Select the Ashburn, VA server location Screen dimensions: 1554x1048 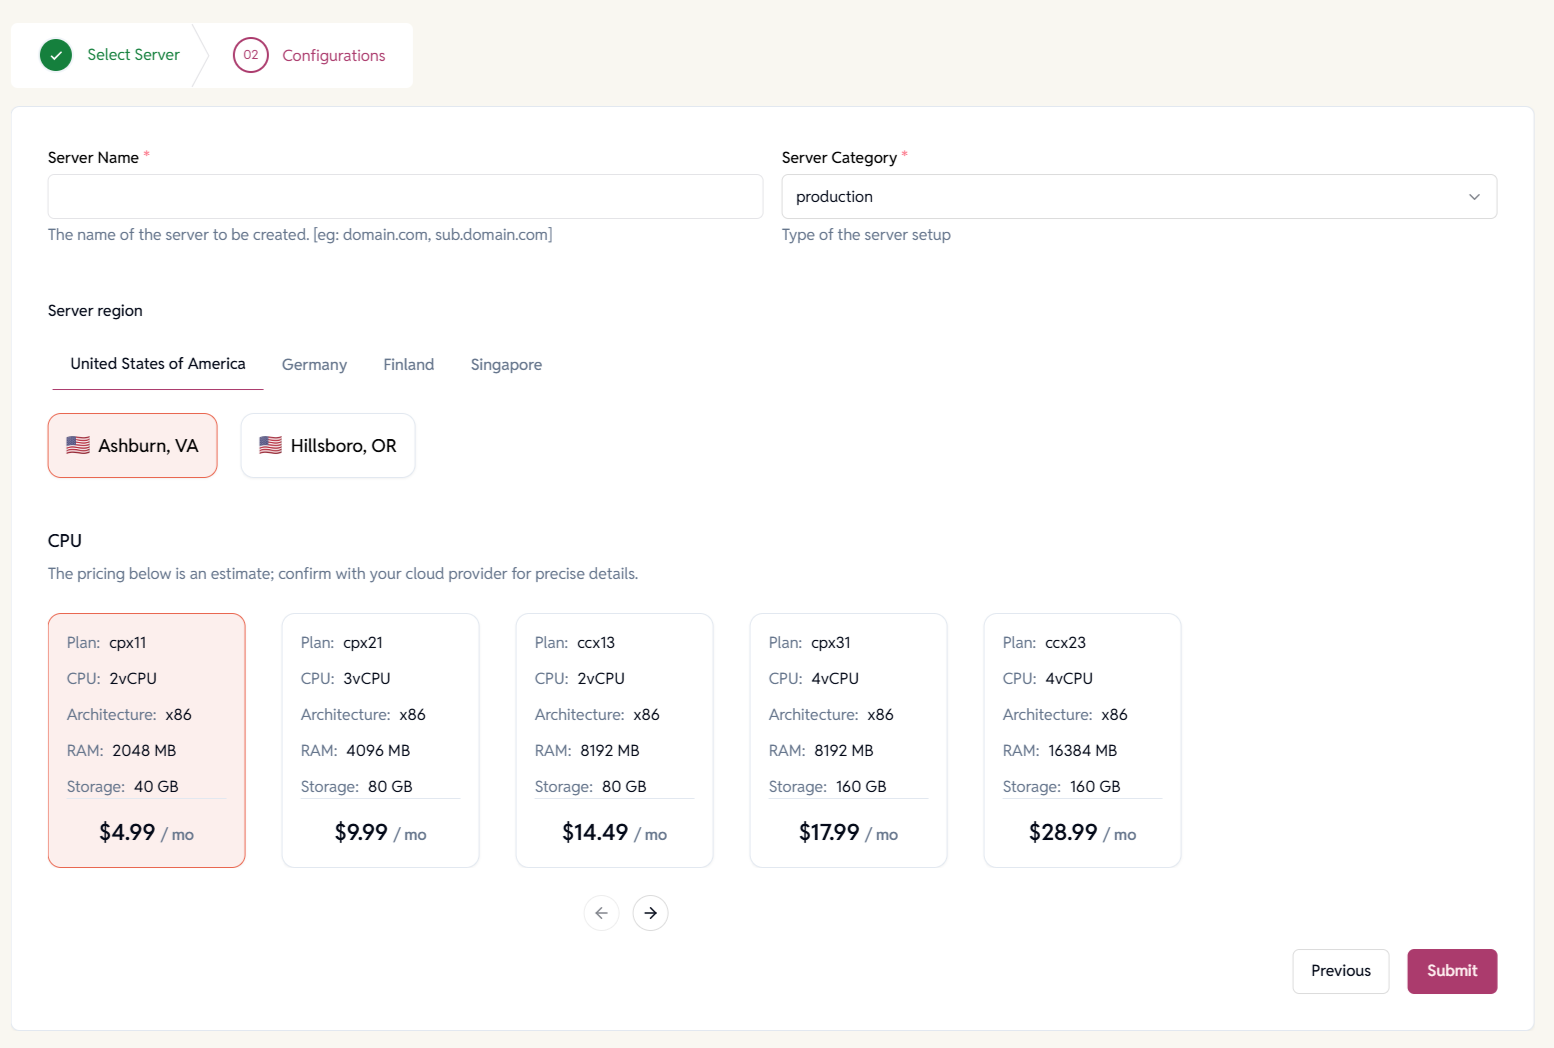pyautogui.click(x=132, y=445)
